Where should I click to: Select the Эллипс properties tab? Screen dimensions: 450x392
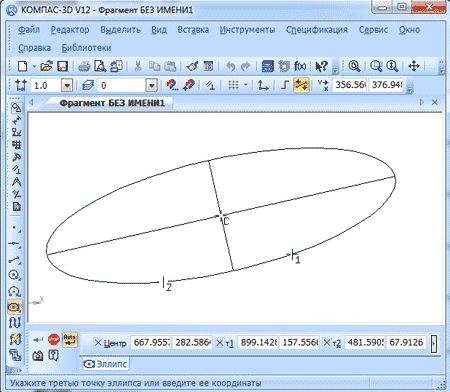click(x=106, y=364)
